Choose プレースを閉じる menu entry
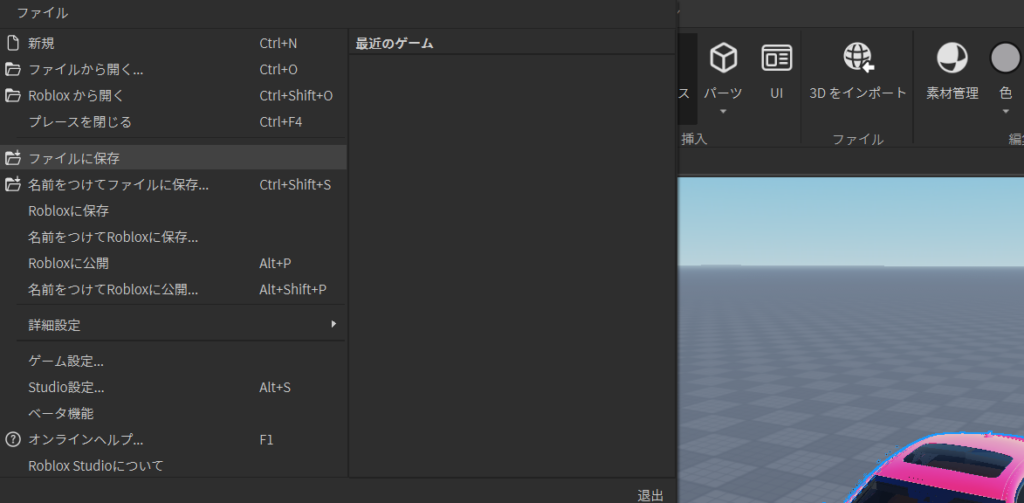 pyautogui.click(x=173, y=122)
